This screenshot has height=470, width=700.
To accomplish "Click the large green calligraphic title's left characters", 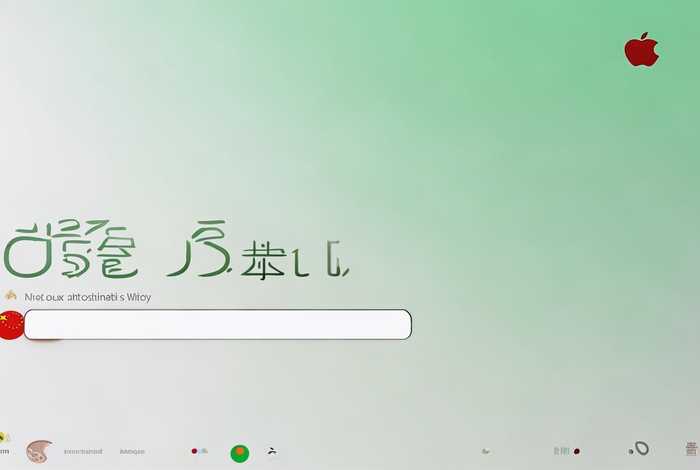I will click(70, 252).
